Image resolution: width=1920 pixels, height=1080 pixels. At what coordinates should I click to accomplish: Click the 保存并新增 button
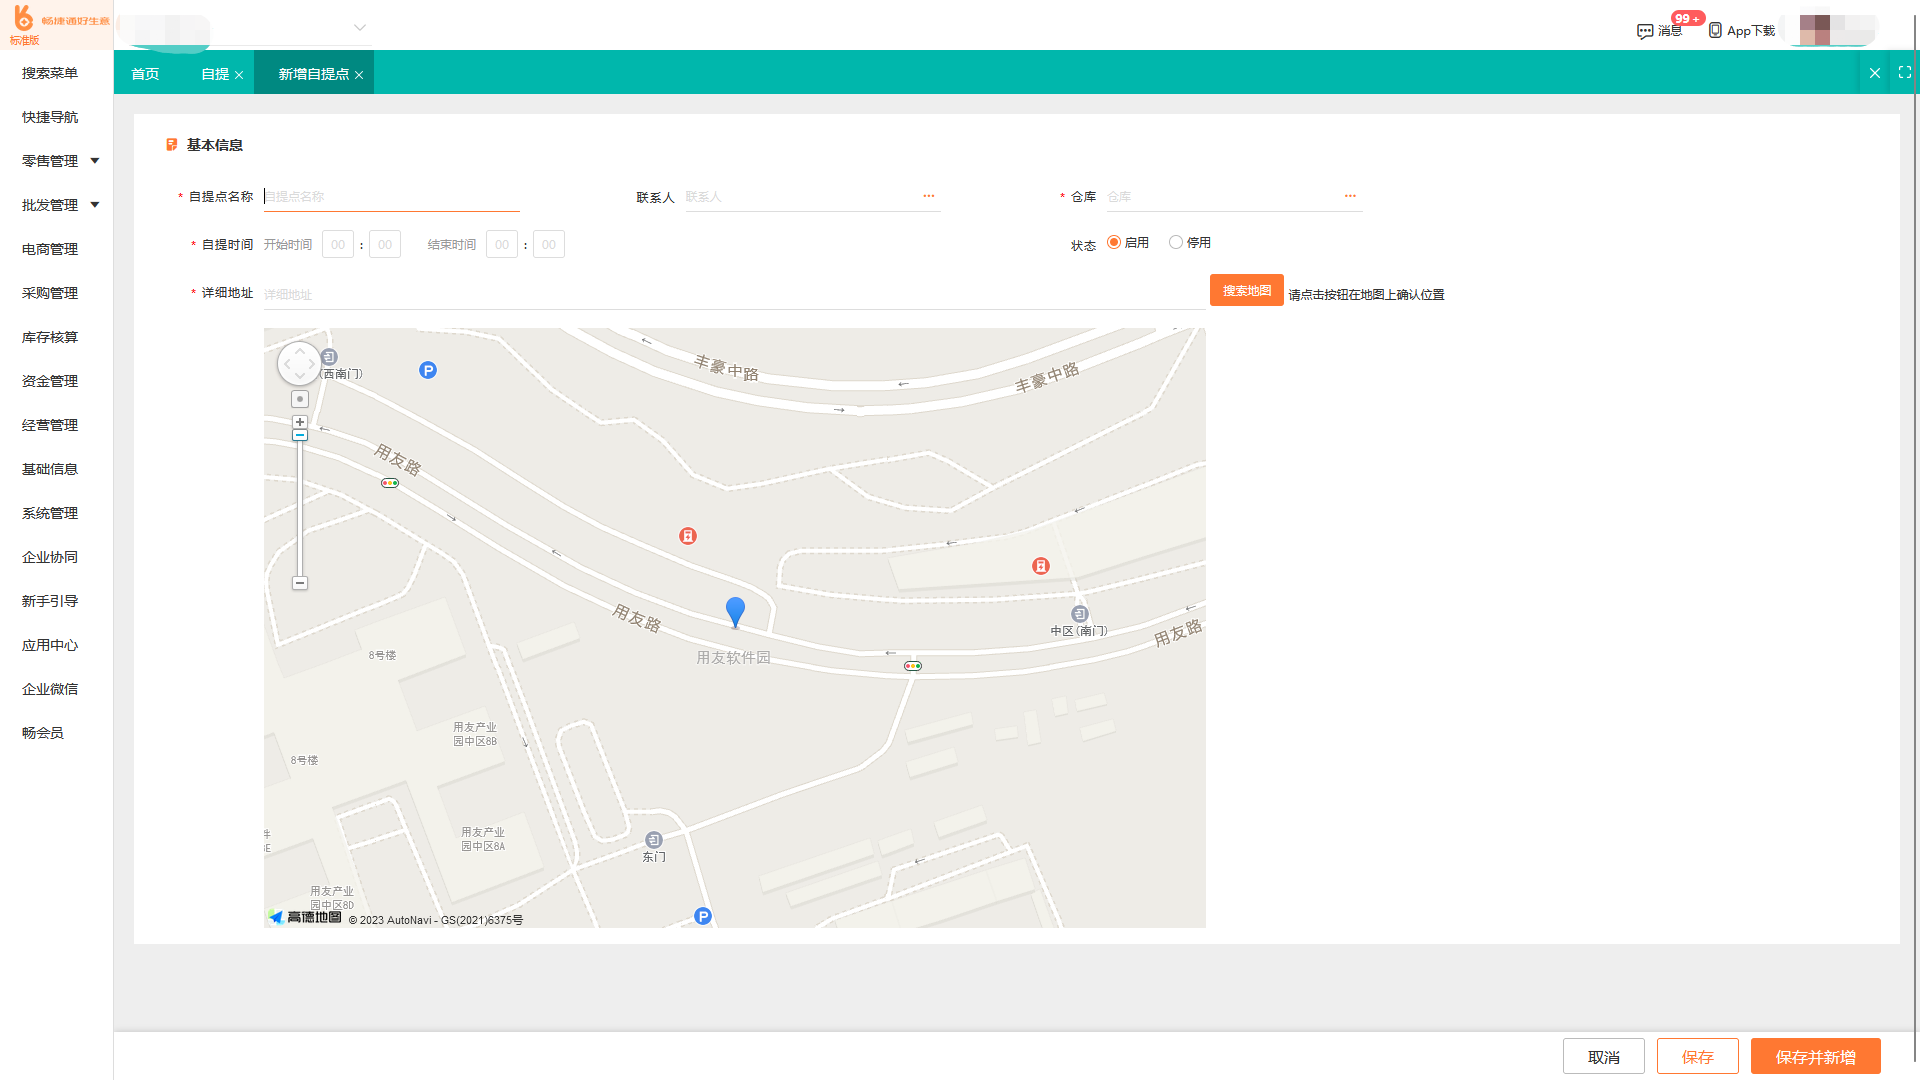pyautogui.click(x=1812, y=1054)
